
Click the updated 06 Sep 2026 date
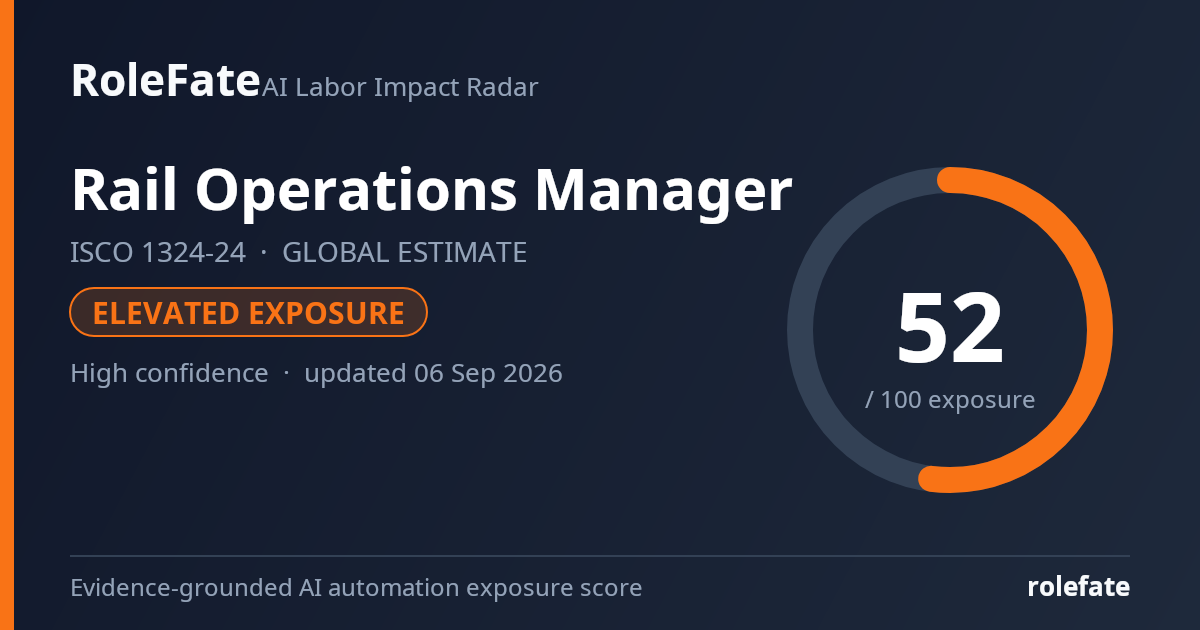point(433,374)
